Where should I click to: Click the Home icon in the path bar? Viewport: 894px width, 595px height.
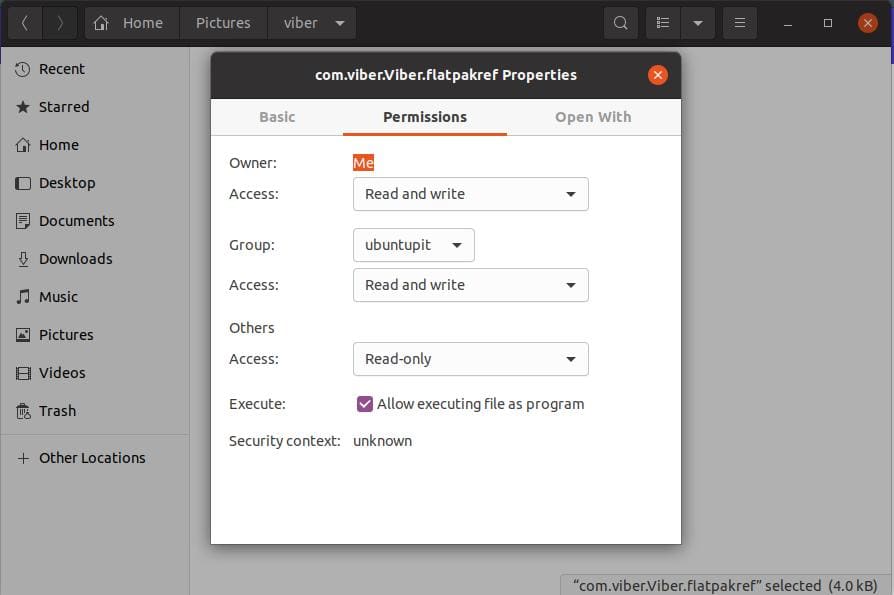point(101,23)
